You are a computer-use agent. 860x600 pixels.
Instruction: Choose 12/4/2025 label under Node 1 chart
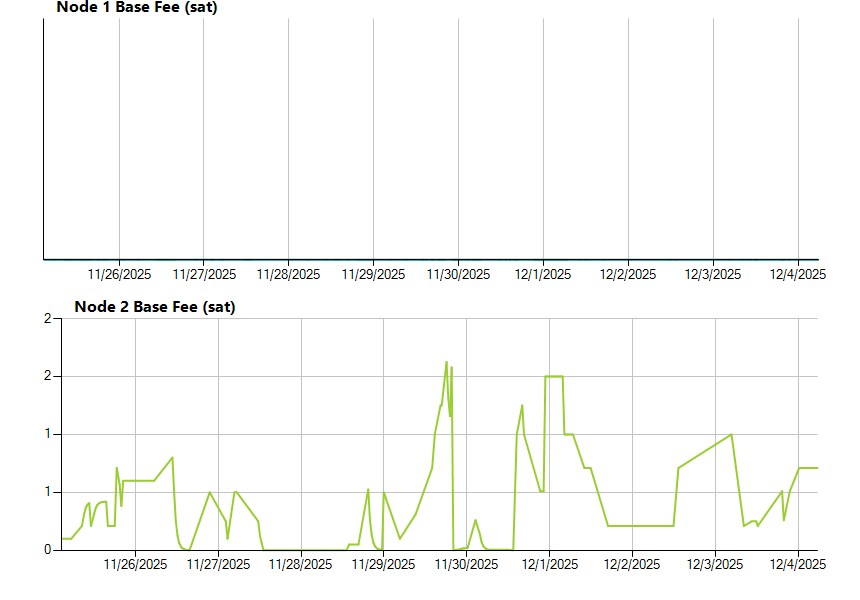797,274
